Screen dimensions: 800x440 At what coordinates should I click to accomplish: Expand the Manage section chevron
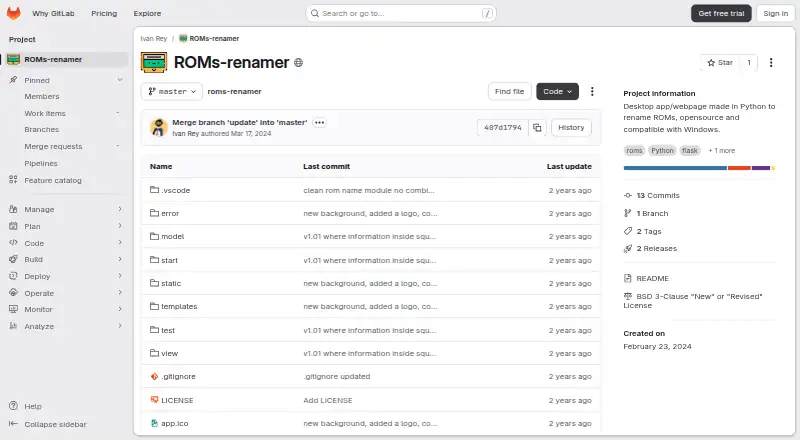120,209
